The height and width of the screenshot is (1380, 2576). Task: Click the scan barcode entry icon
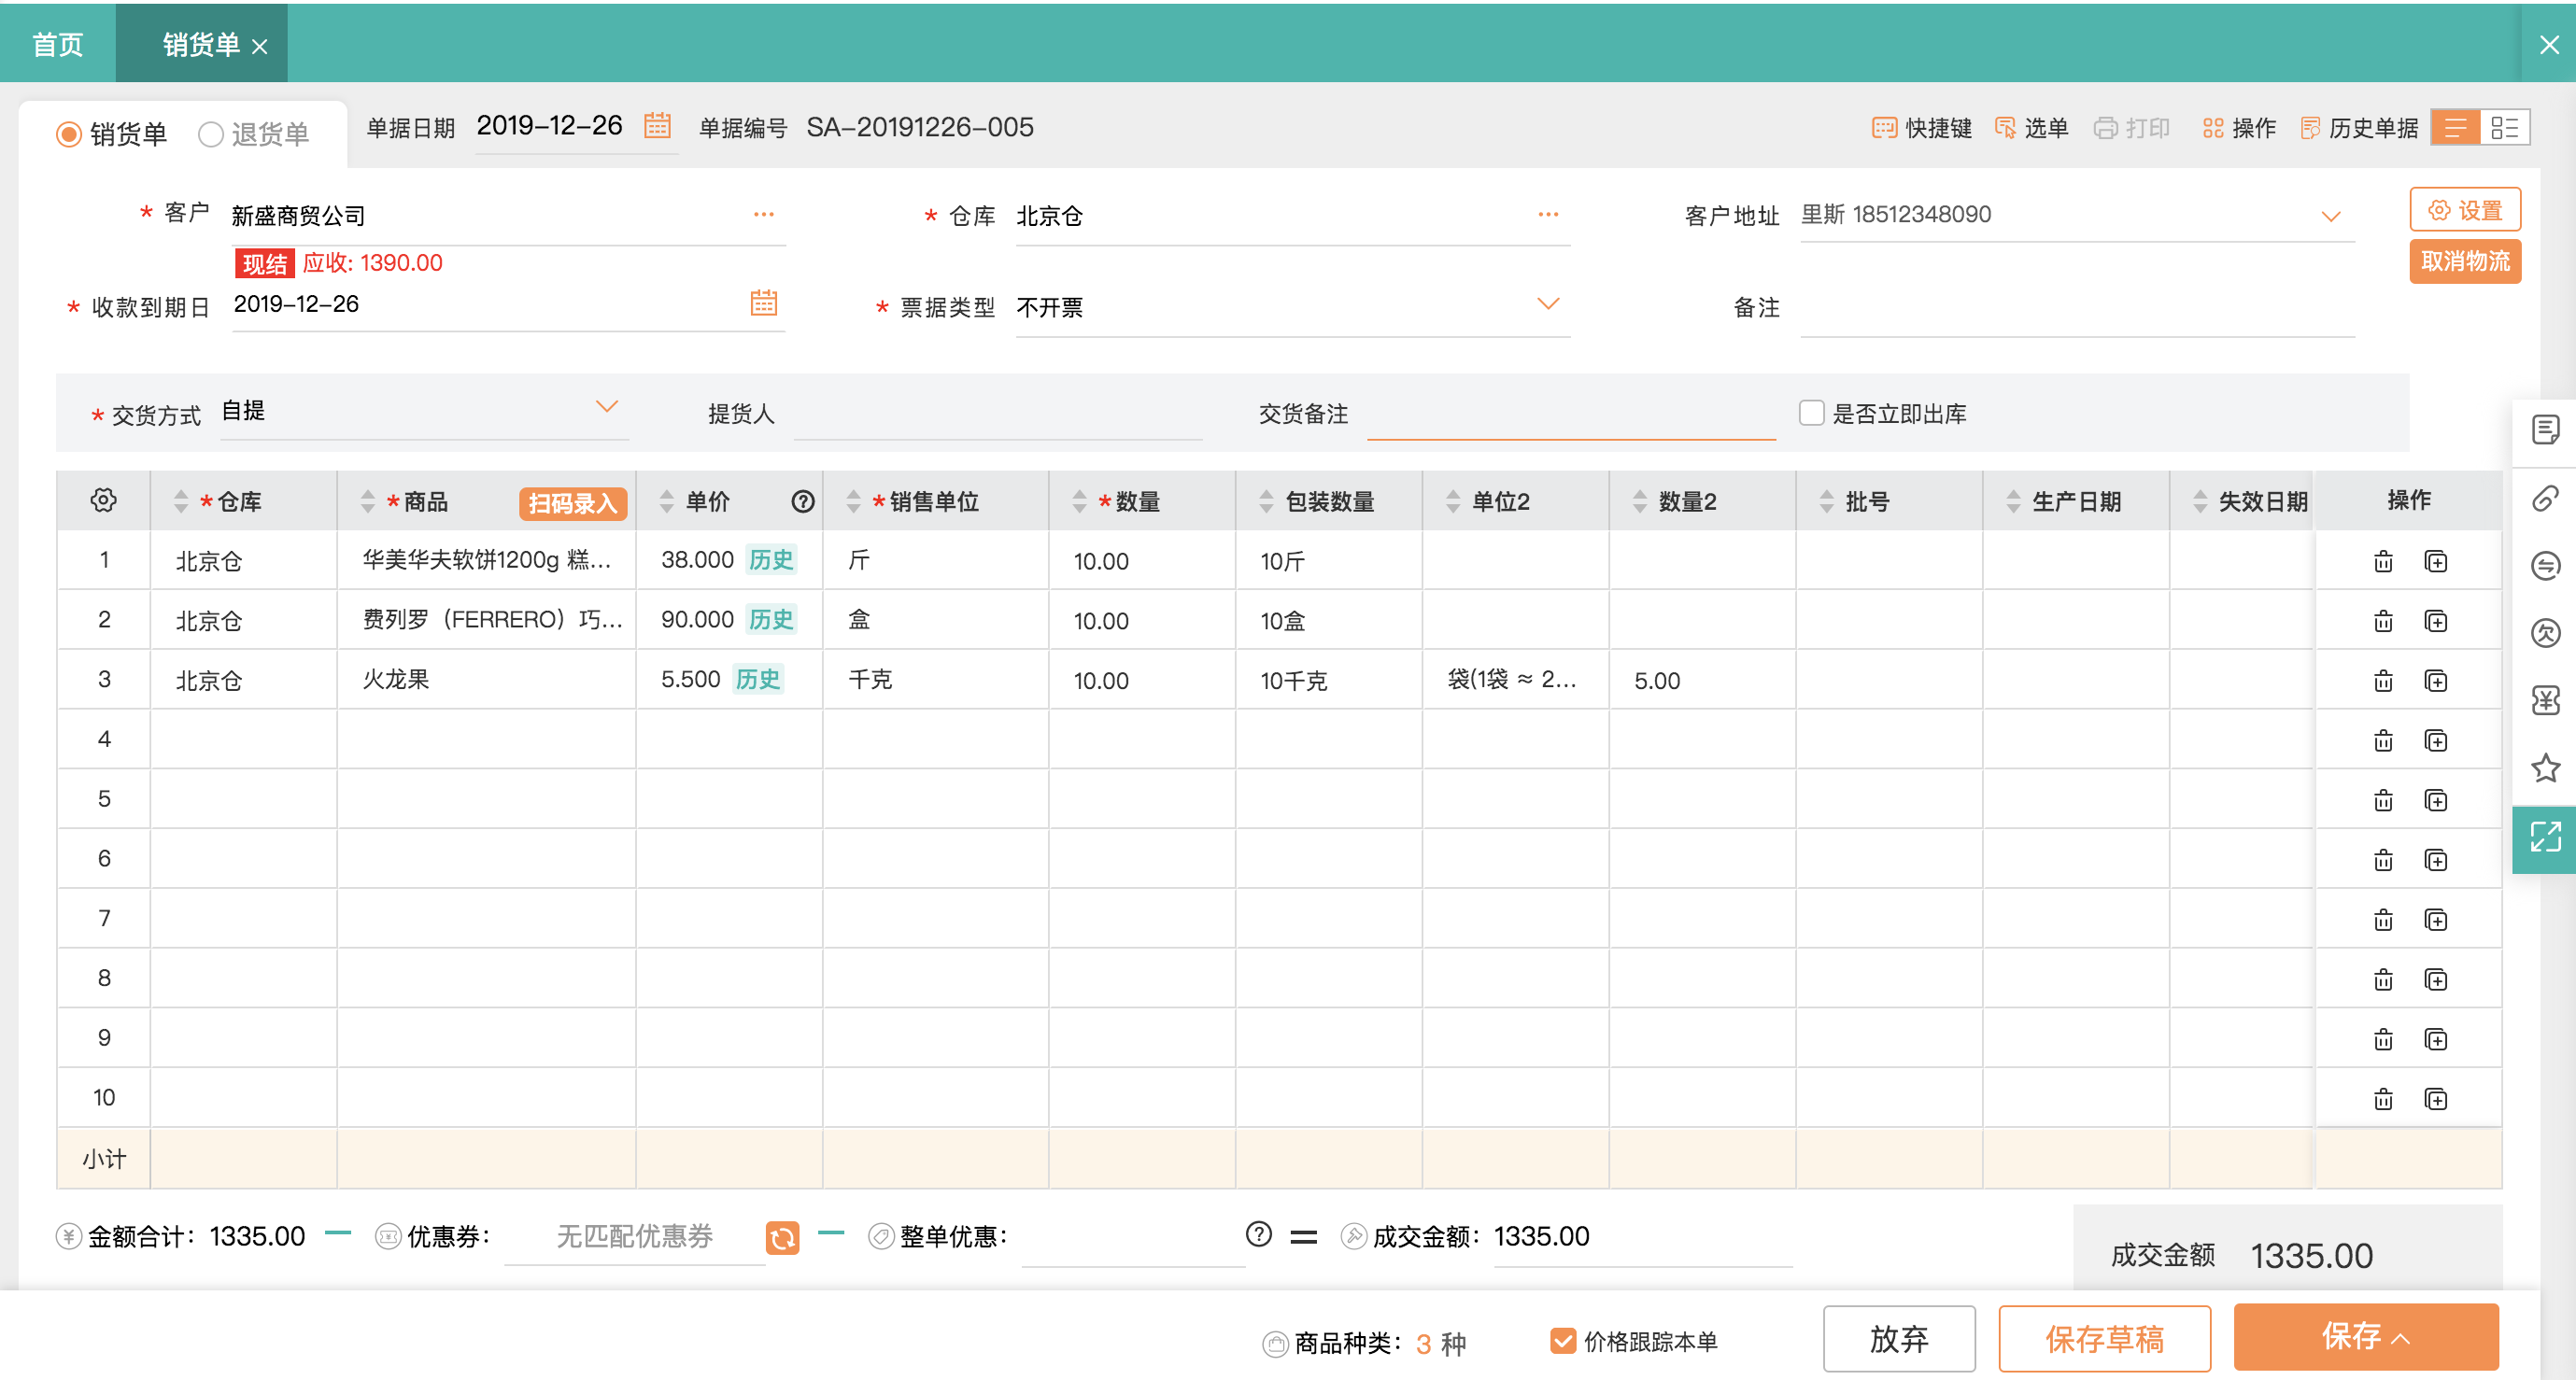tap(574, 500)
